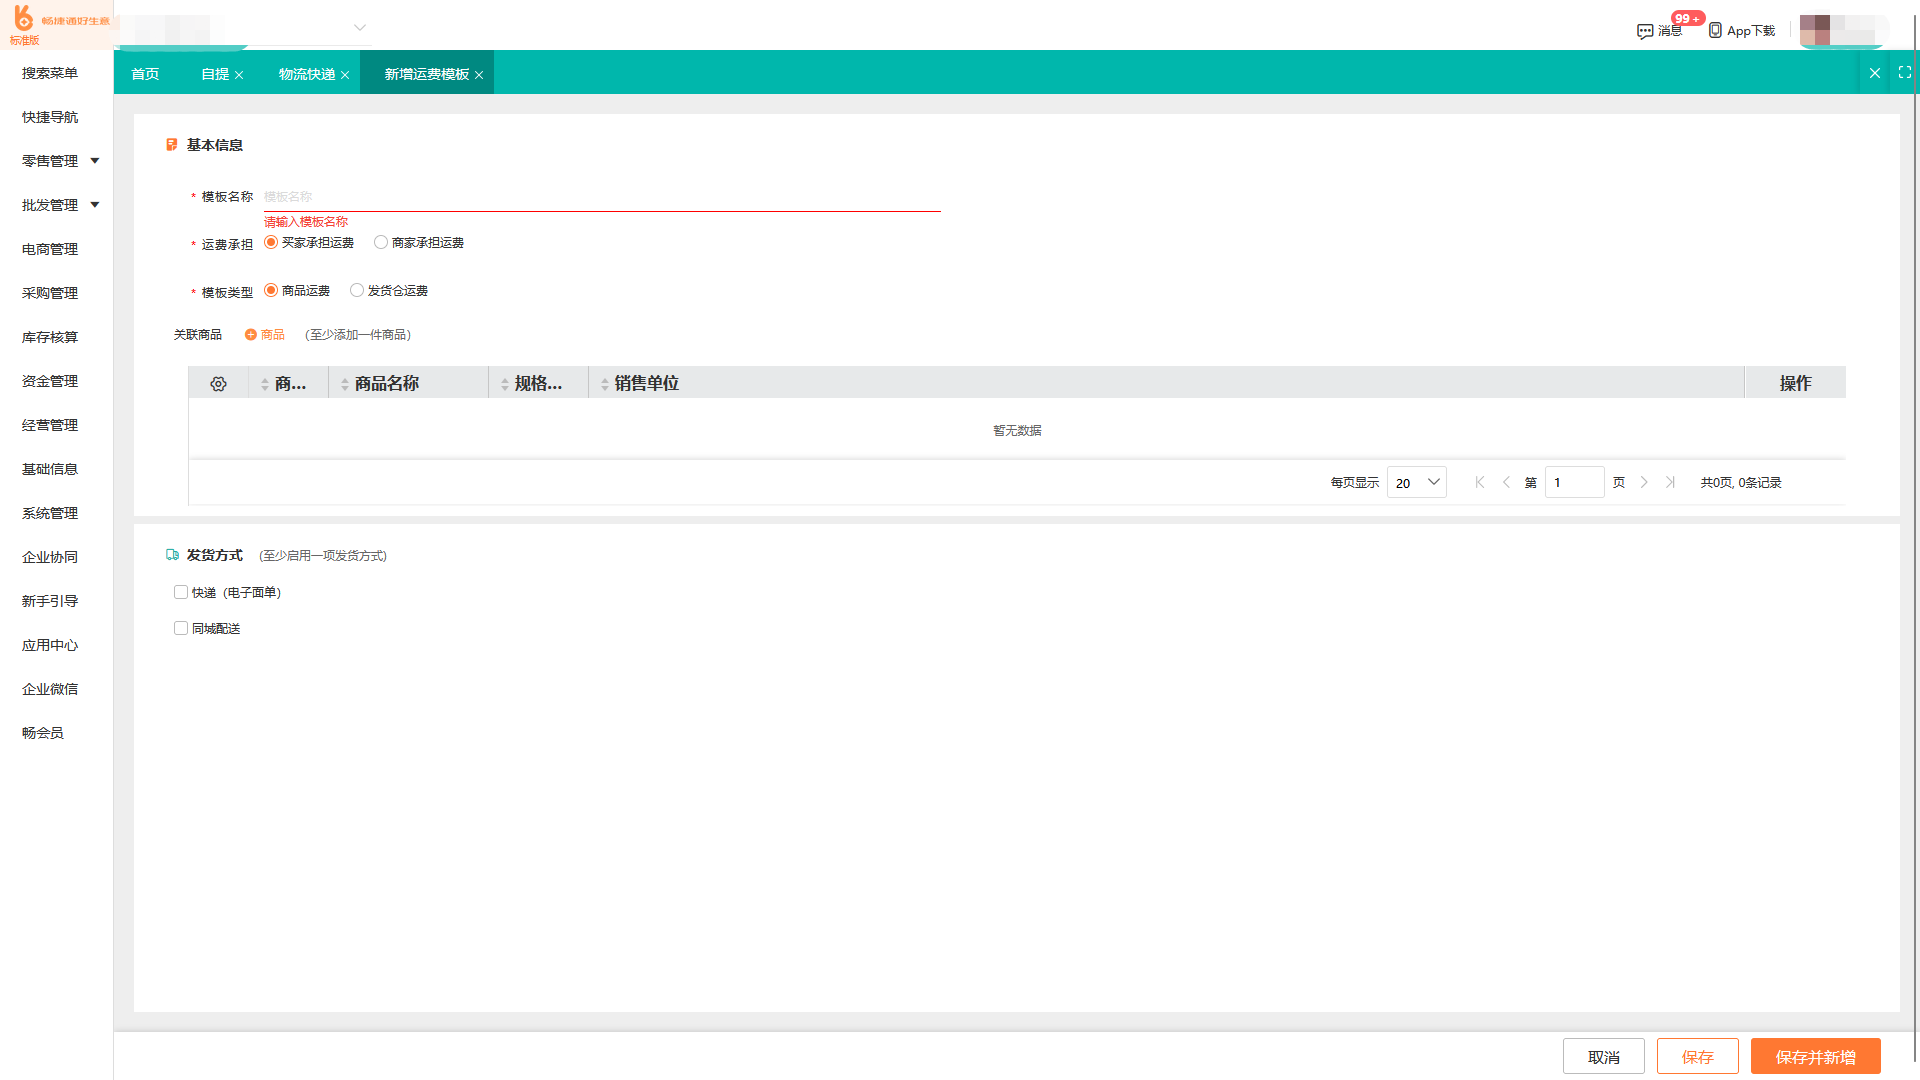Click 保存并新增 button

coord(1813,1055)
